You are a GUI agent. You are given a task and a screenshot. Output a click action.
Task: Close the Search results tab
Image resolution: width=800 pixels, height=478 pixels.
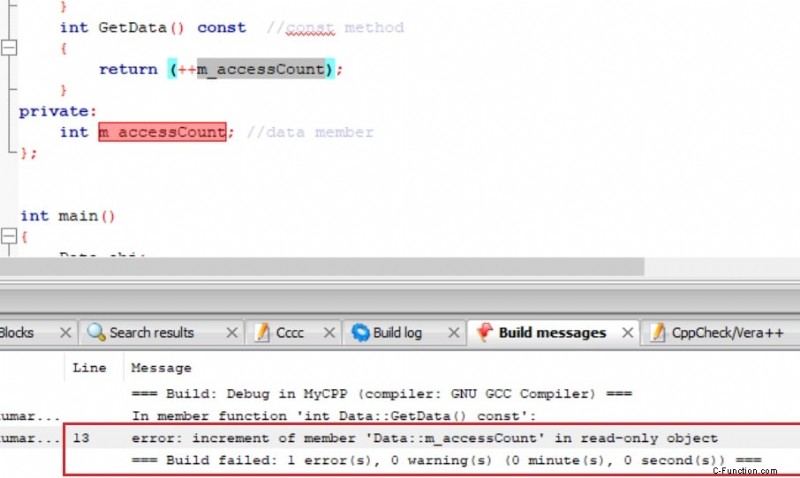[x=230, y=332]
